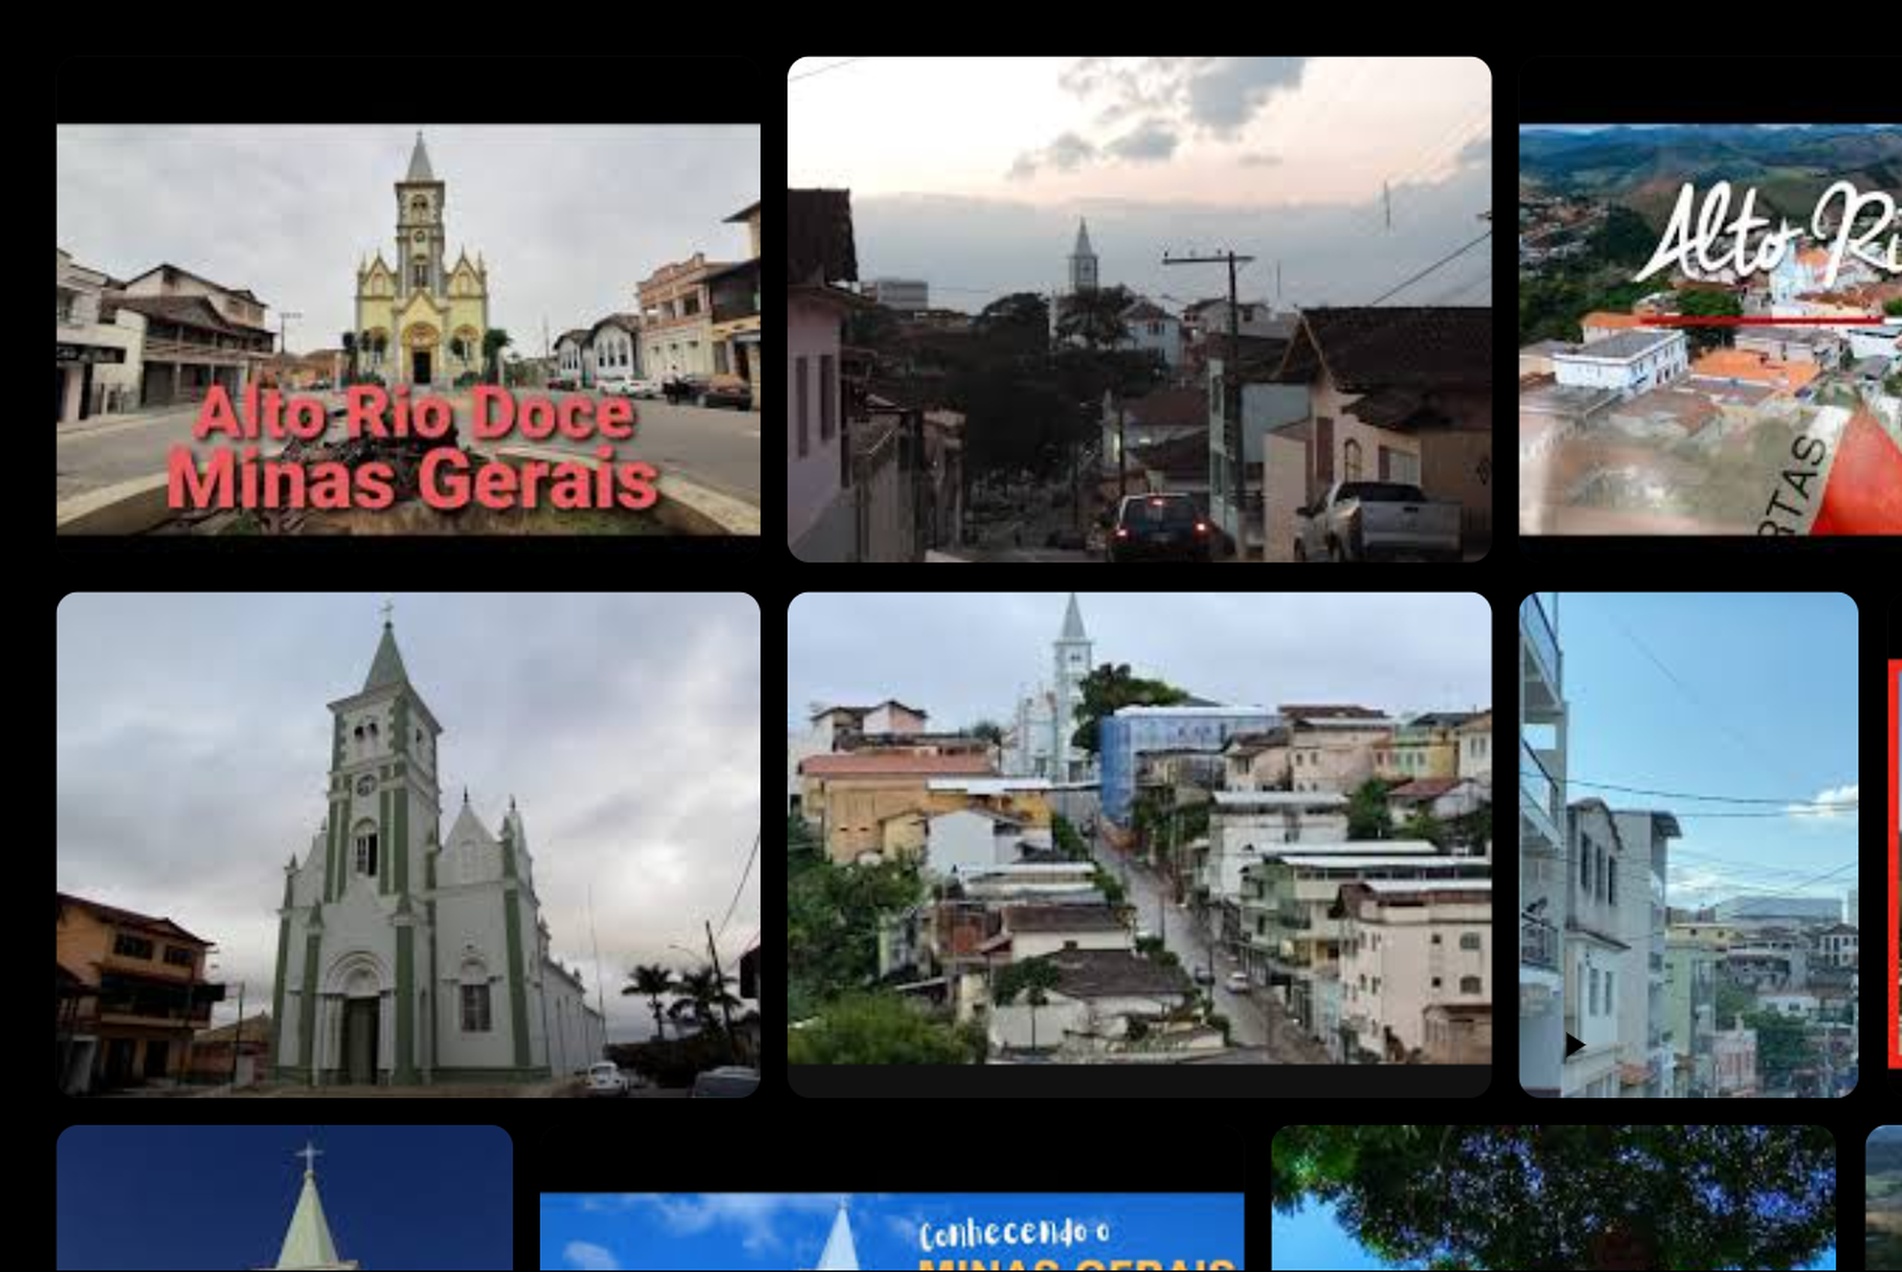This screenshot has width=1902, height=1272.
Task: Click the 'Conhecendo o' caption text
Action: click(x=1014, y=1235)
